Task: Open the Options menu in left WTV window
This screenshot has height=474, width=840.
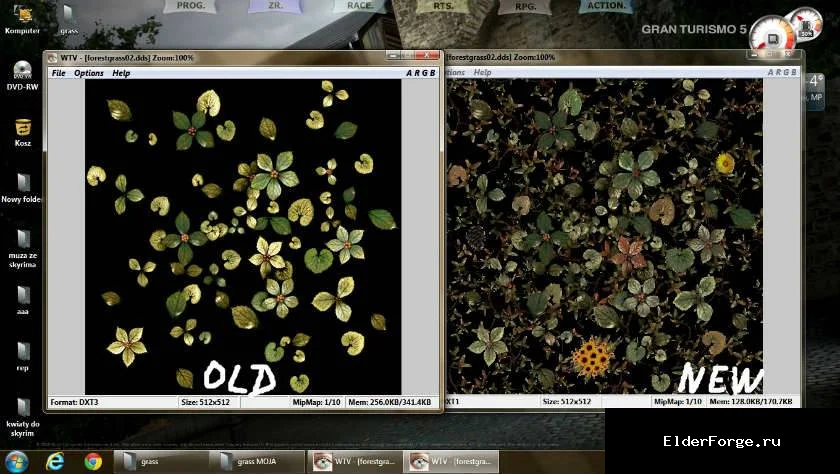Action: tap(88, 73)
